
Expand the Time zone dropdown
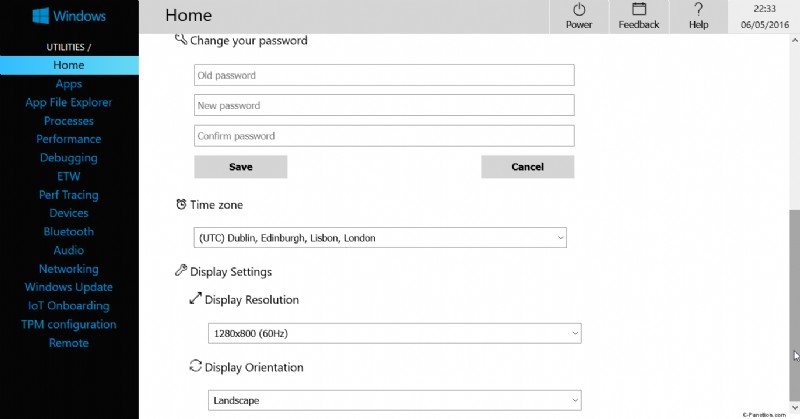(380, 238)
